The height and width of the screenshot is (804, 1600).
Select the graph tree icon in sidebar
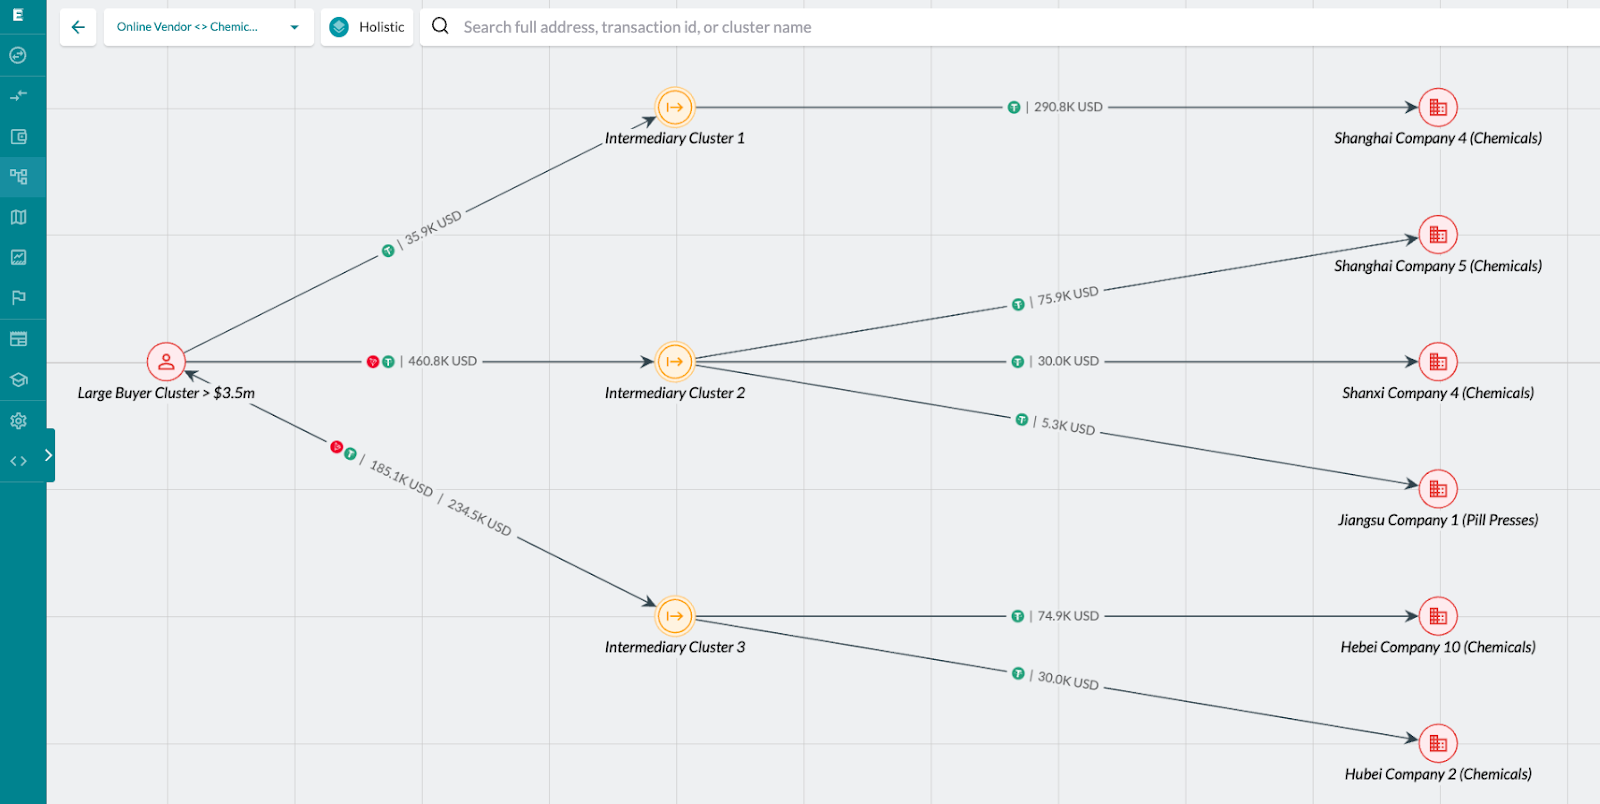18,177
